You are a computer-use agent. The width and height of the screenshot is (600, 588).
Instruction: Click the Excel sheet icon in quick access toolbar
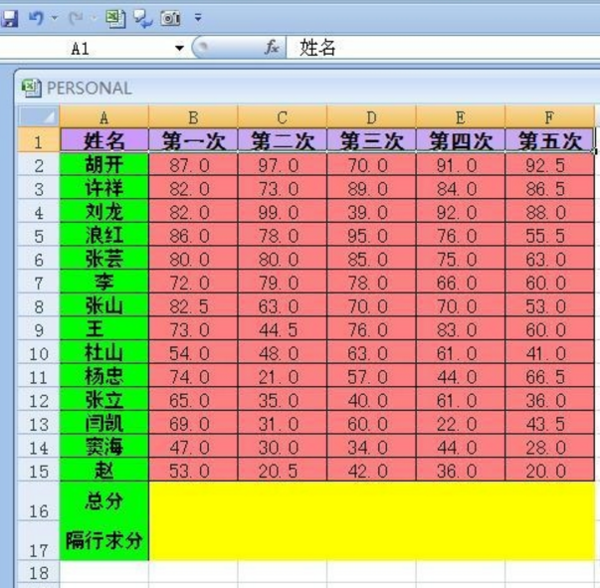[x=115, y=18]
